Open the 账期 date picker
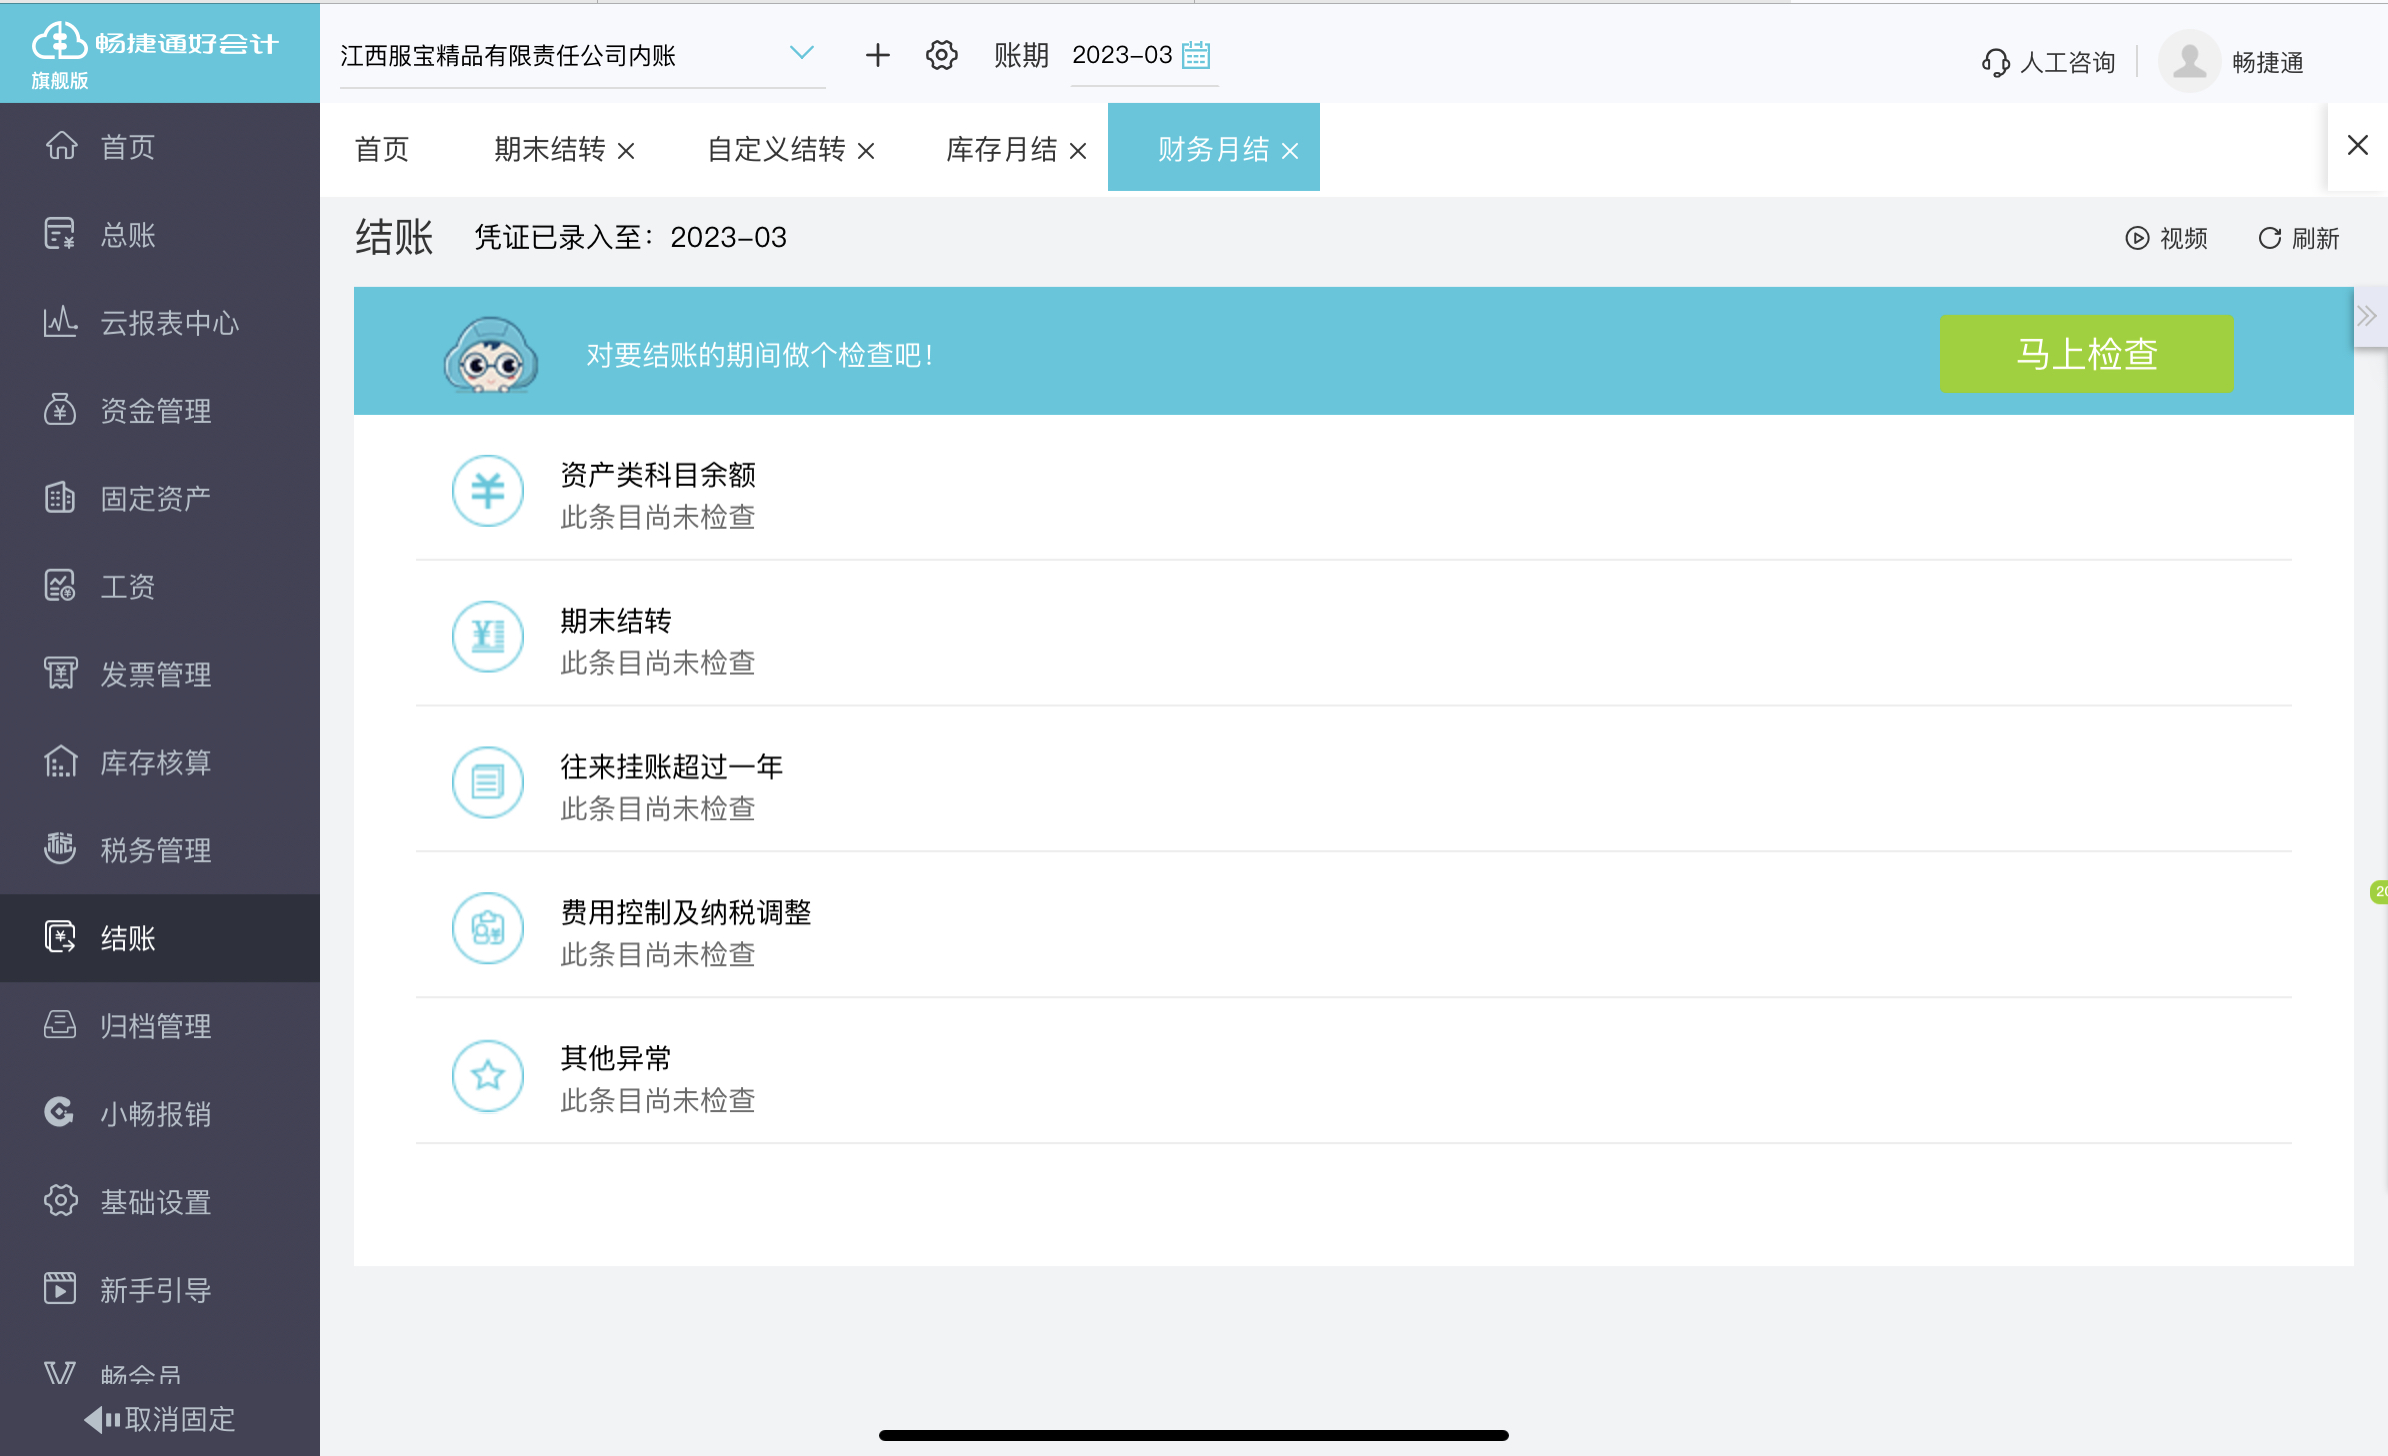Image resolution: width=2388 pixels, height=1456 pixels. coord(1194,55)
